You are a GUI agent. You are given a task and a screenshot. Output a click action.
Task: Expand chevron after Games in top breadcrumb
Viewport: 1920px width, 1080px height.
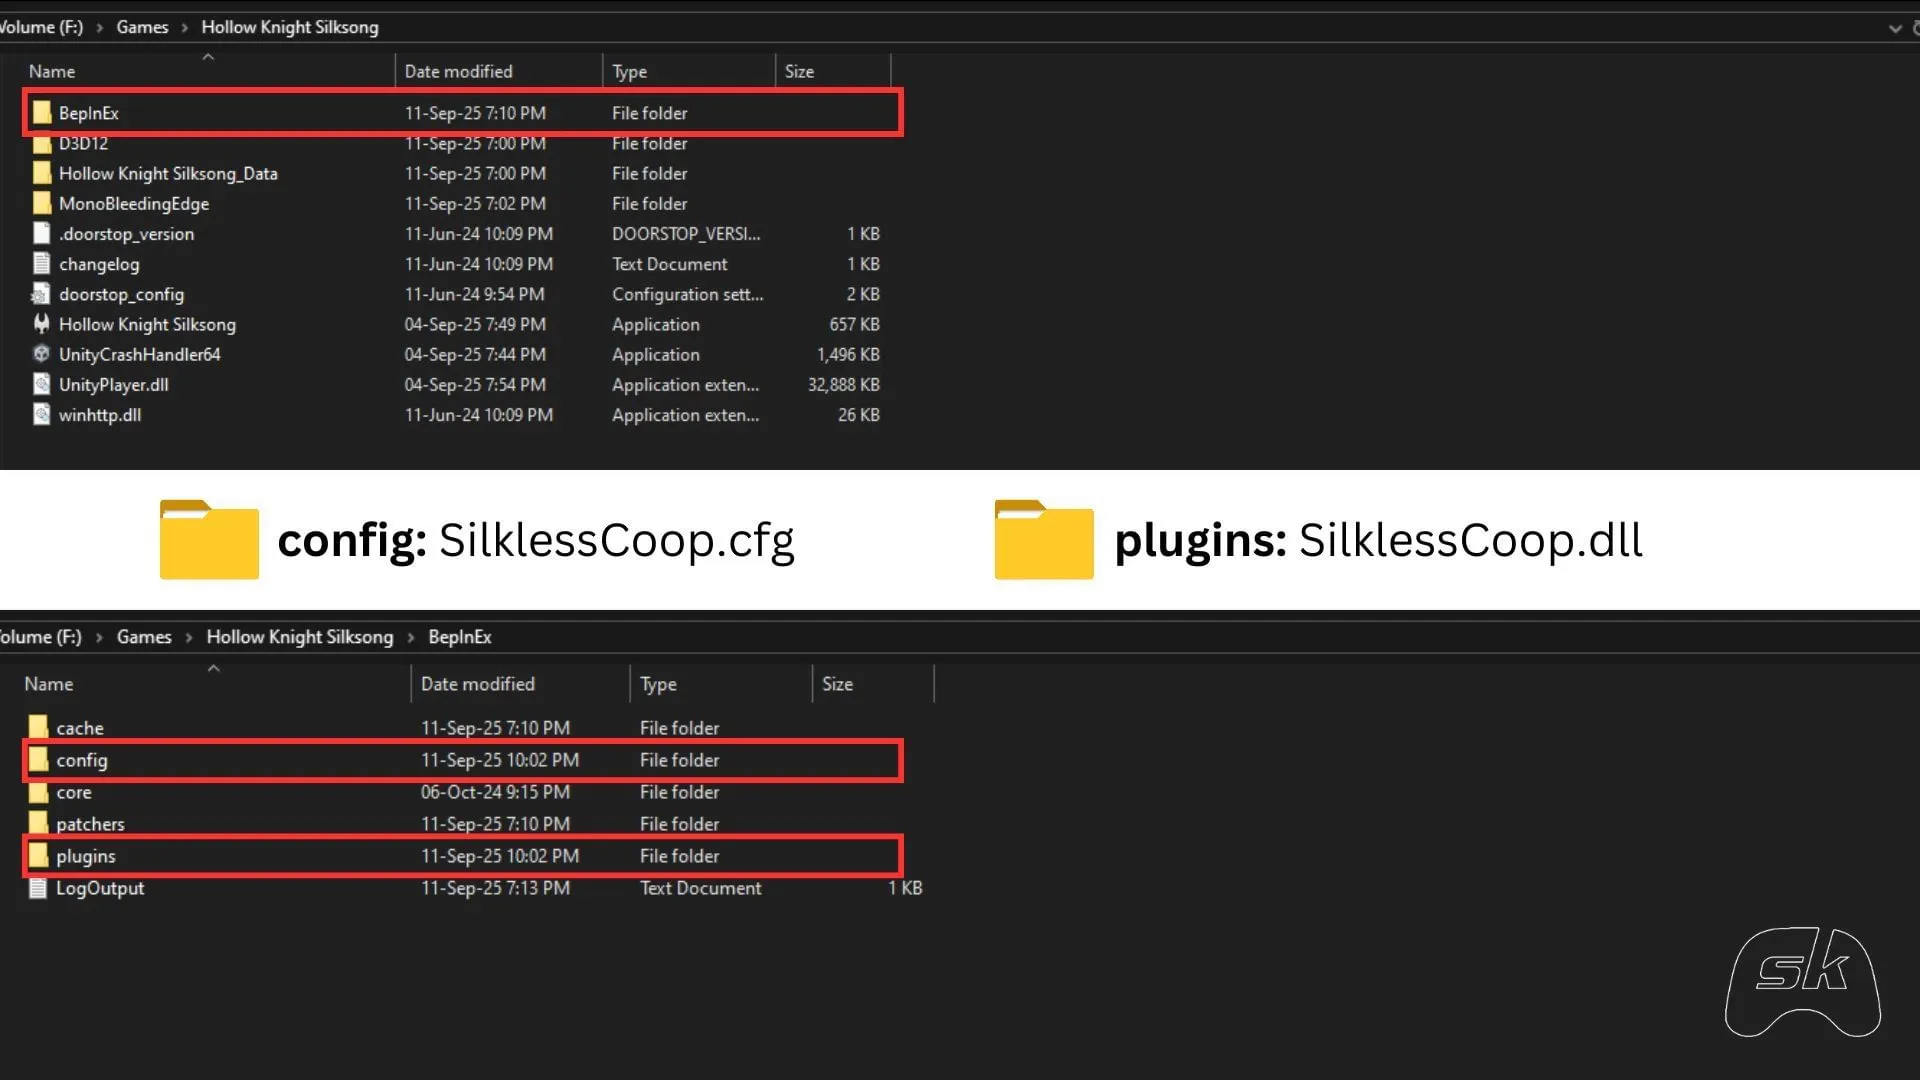[185, 28]
